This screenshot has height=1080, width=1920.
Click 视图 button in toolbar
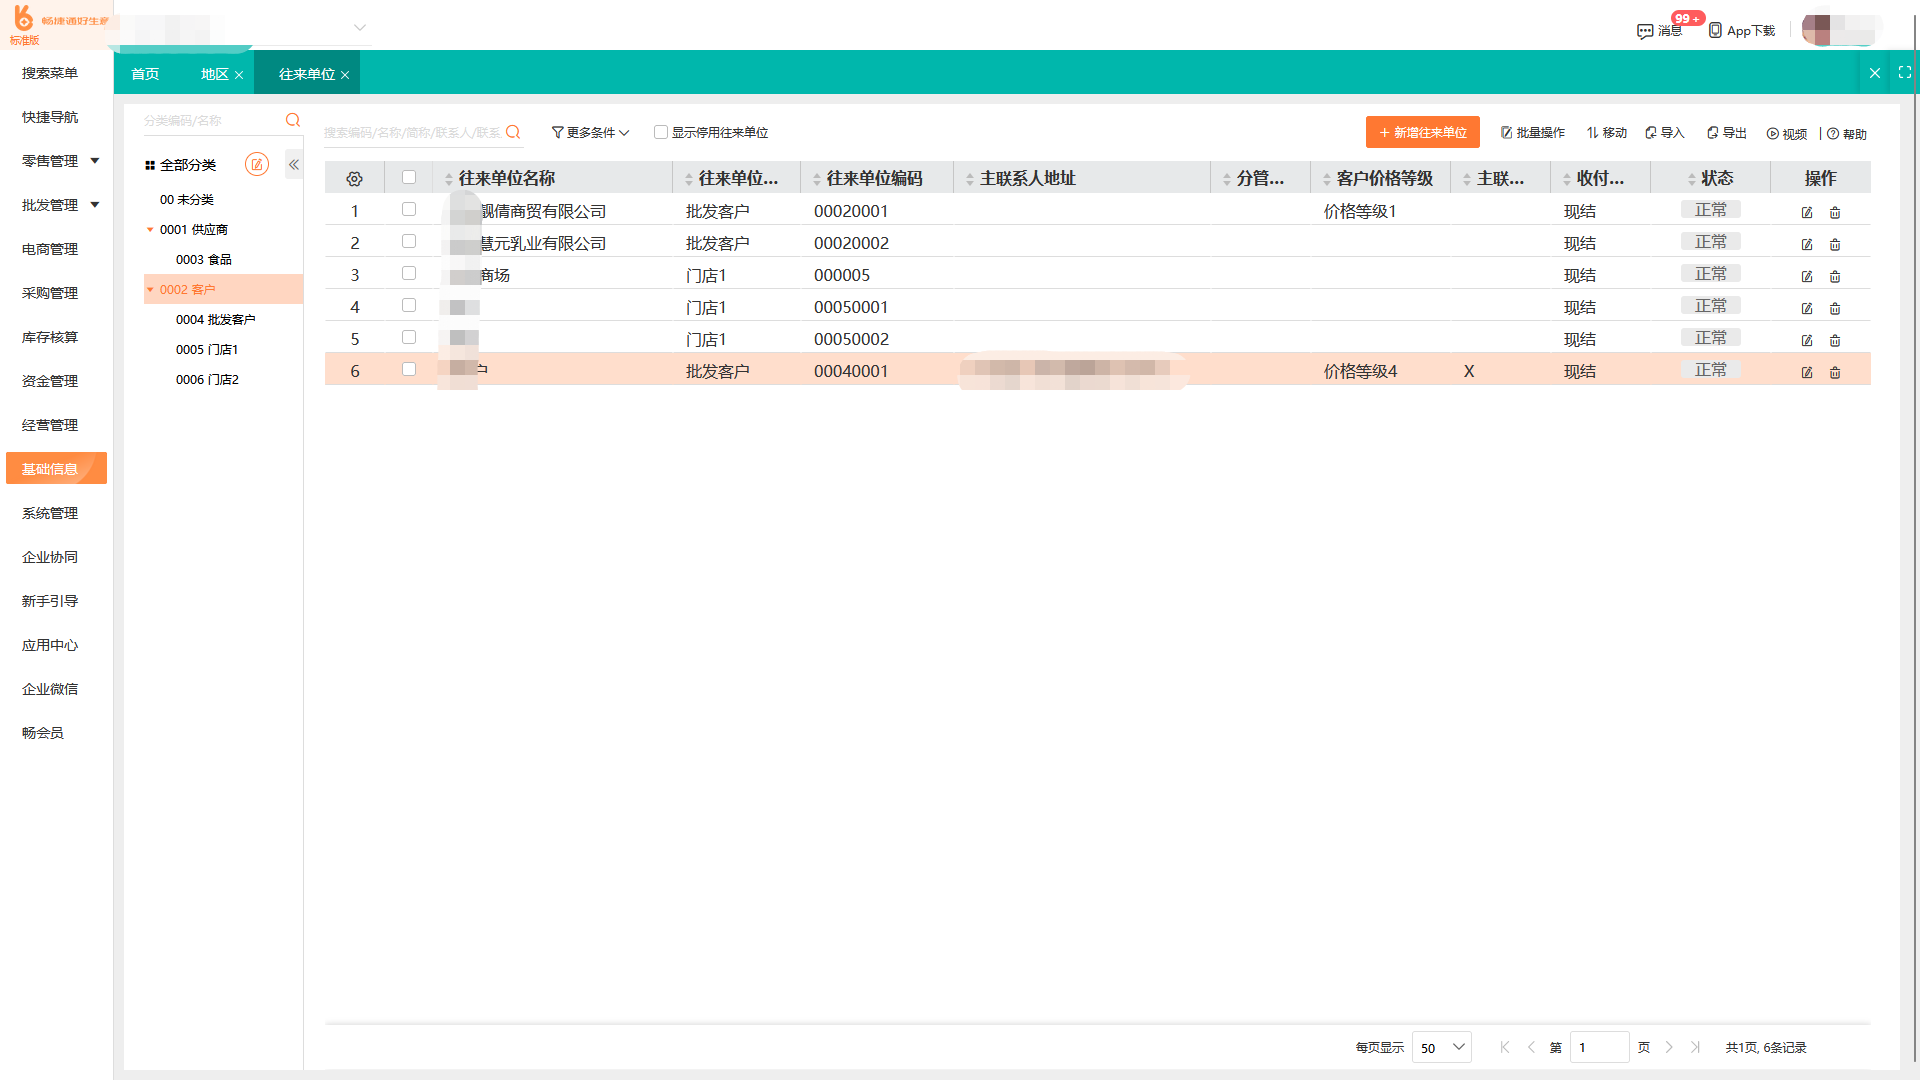click(1789, 131)
